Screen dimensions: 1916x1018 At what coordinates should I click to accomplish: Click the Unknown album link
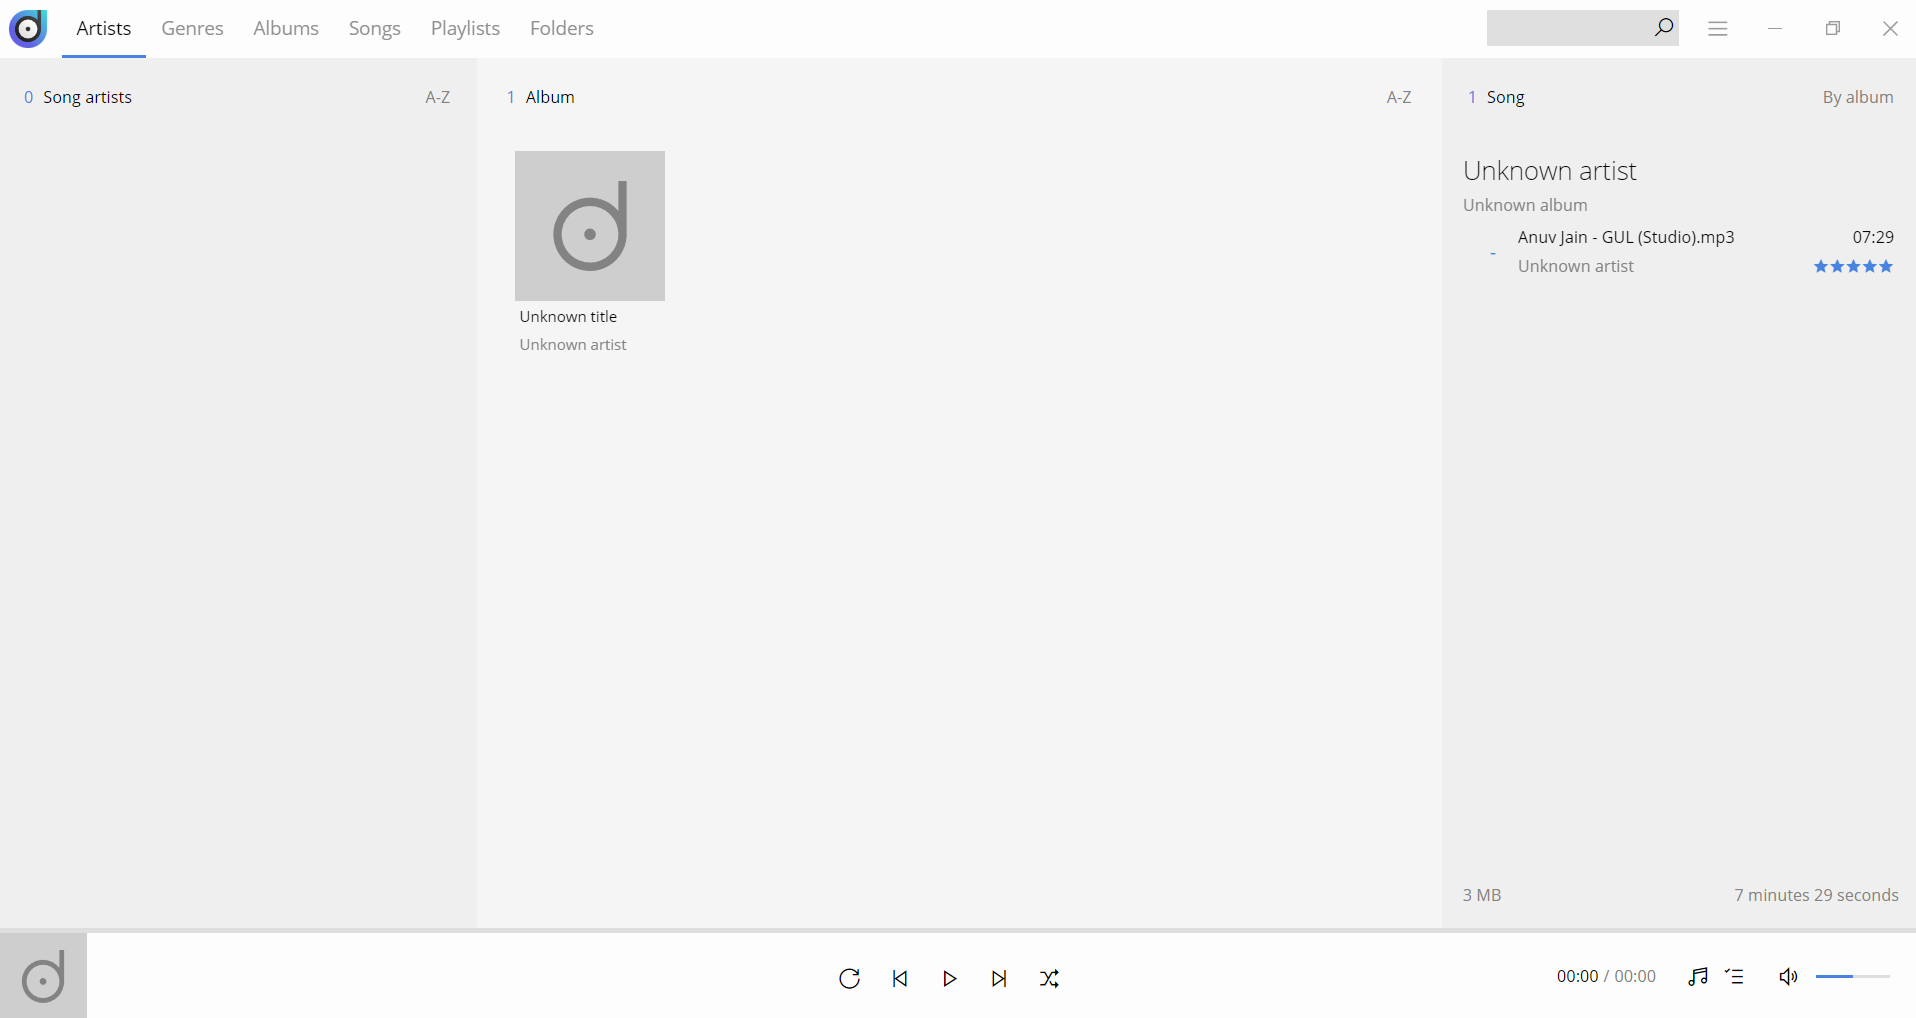[1525, 205]
